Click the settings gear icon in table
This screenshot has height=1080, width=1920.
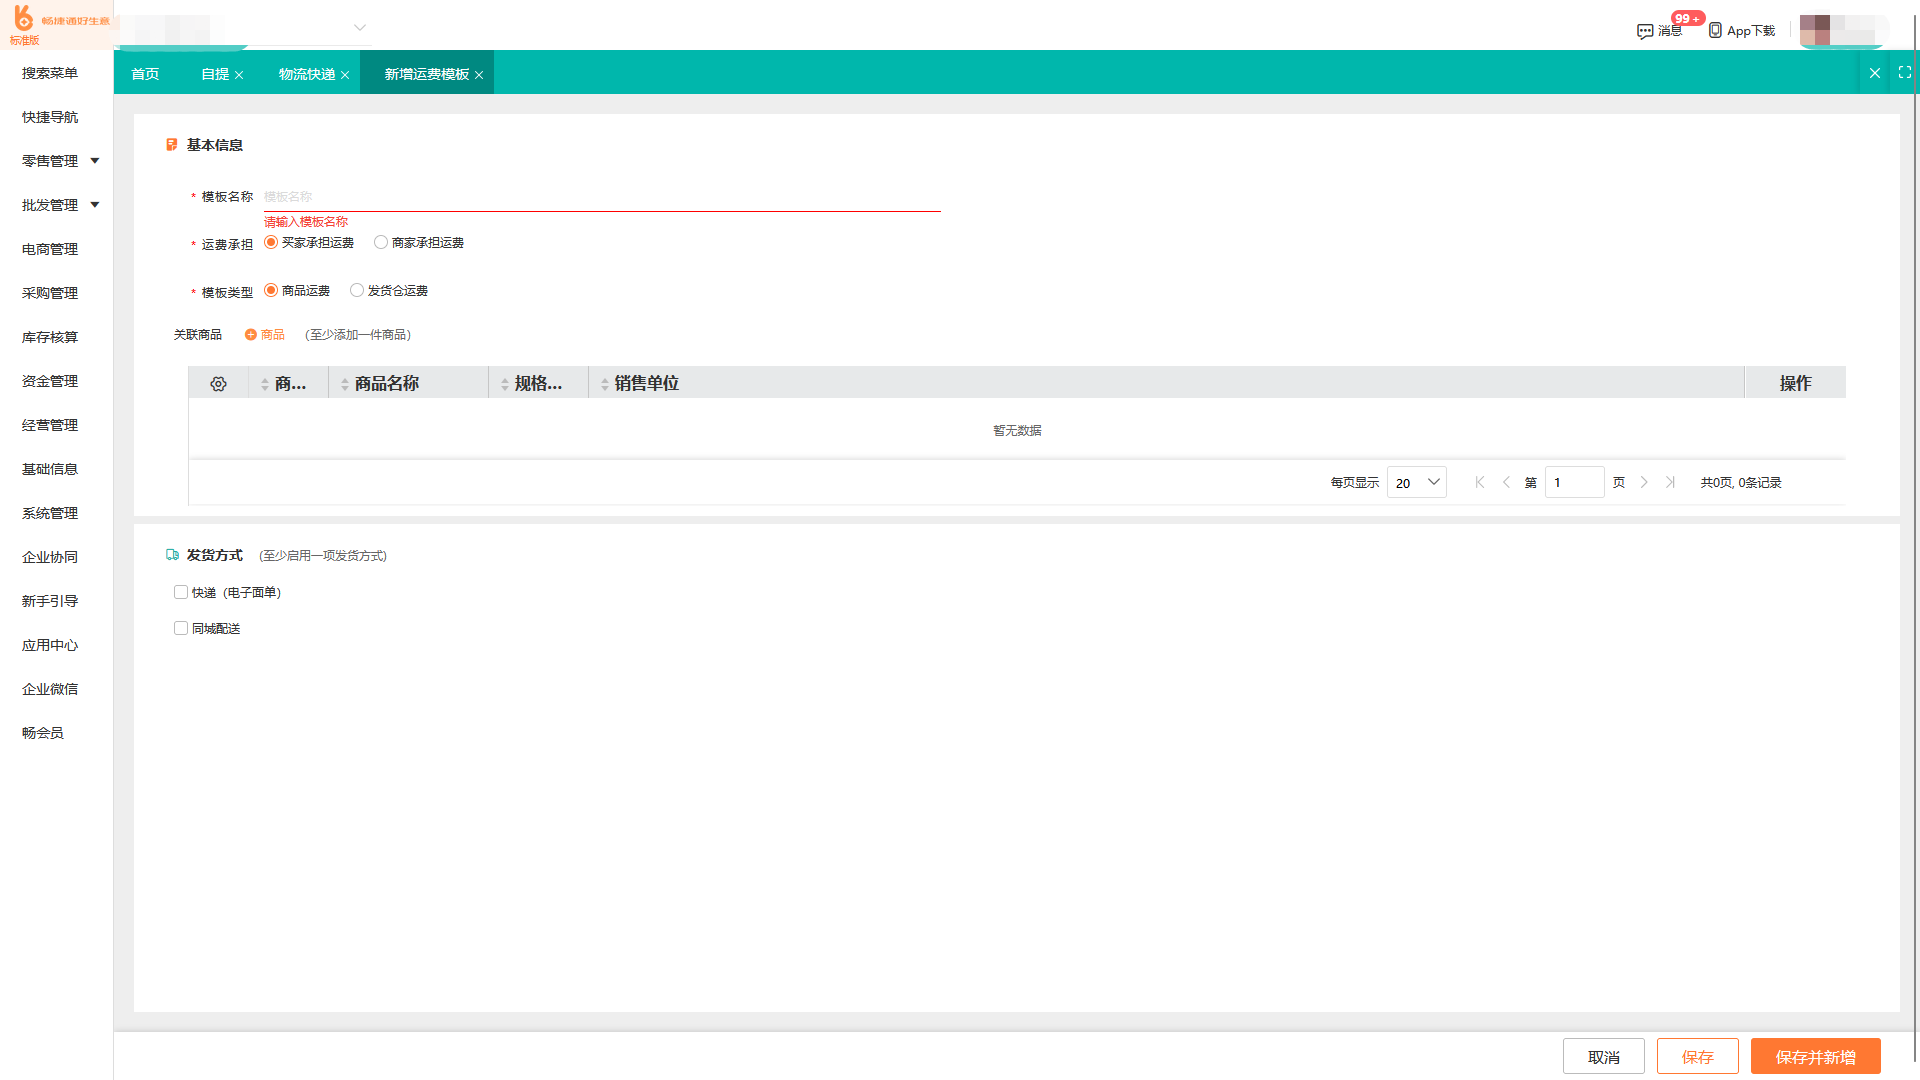pyautogui.click(x=218, y=382)
